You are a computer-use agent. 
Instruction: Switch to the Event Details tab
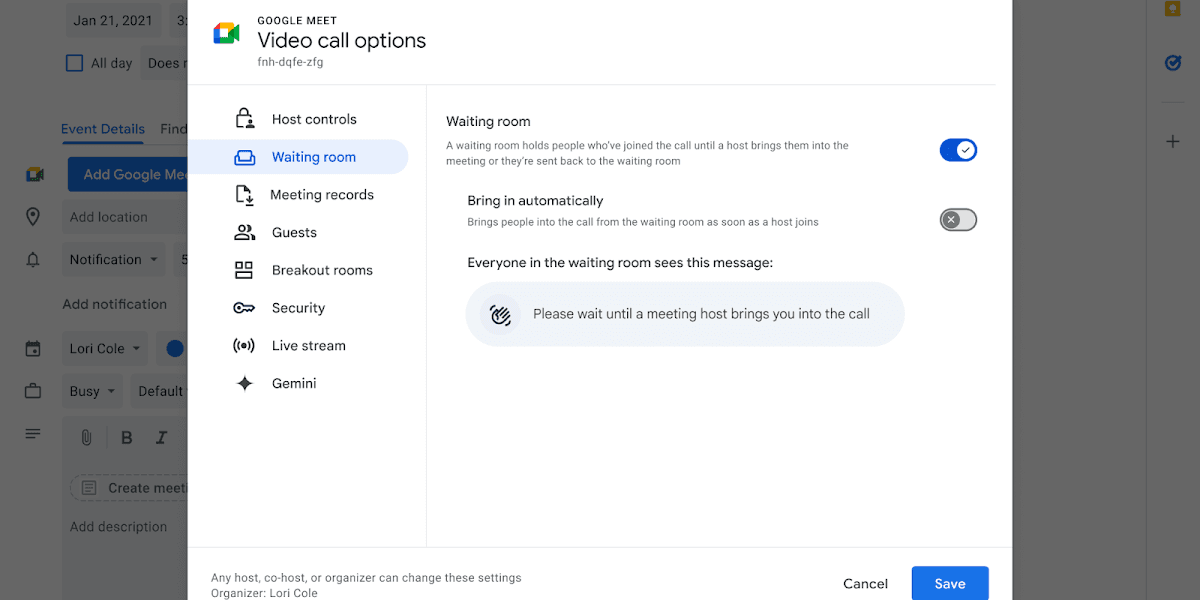click(103, 128)
